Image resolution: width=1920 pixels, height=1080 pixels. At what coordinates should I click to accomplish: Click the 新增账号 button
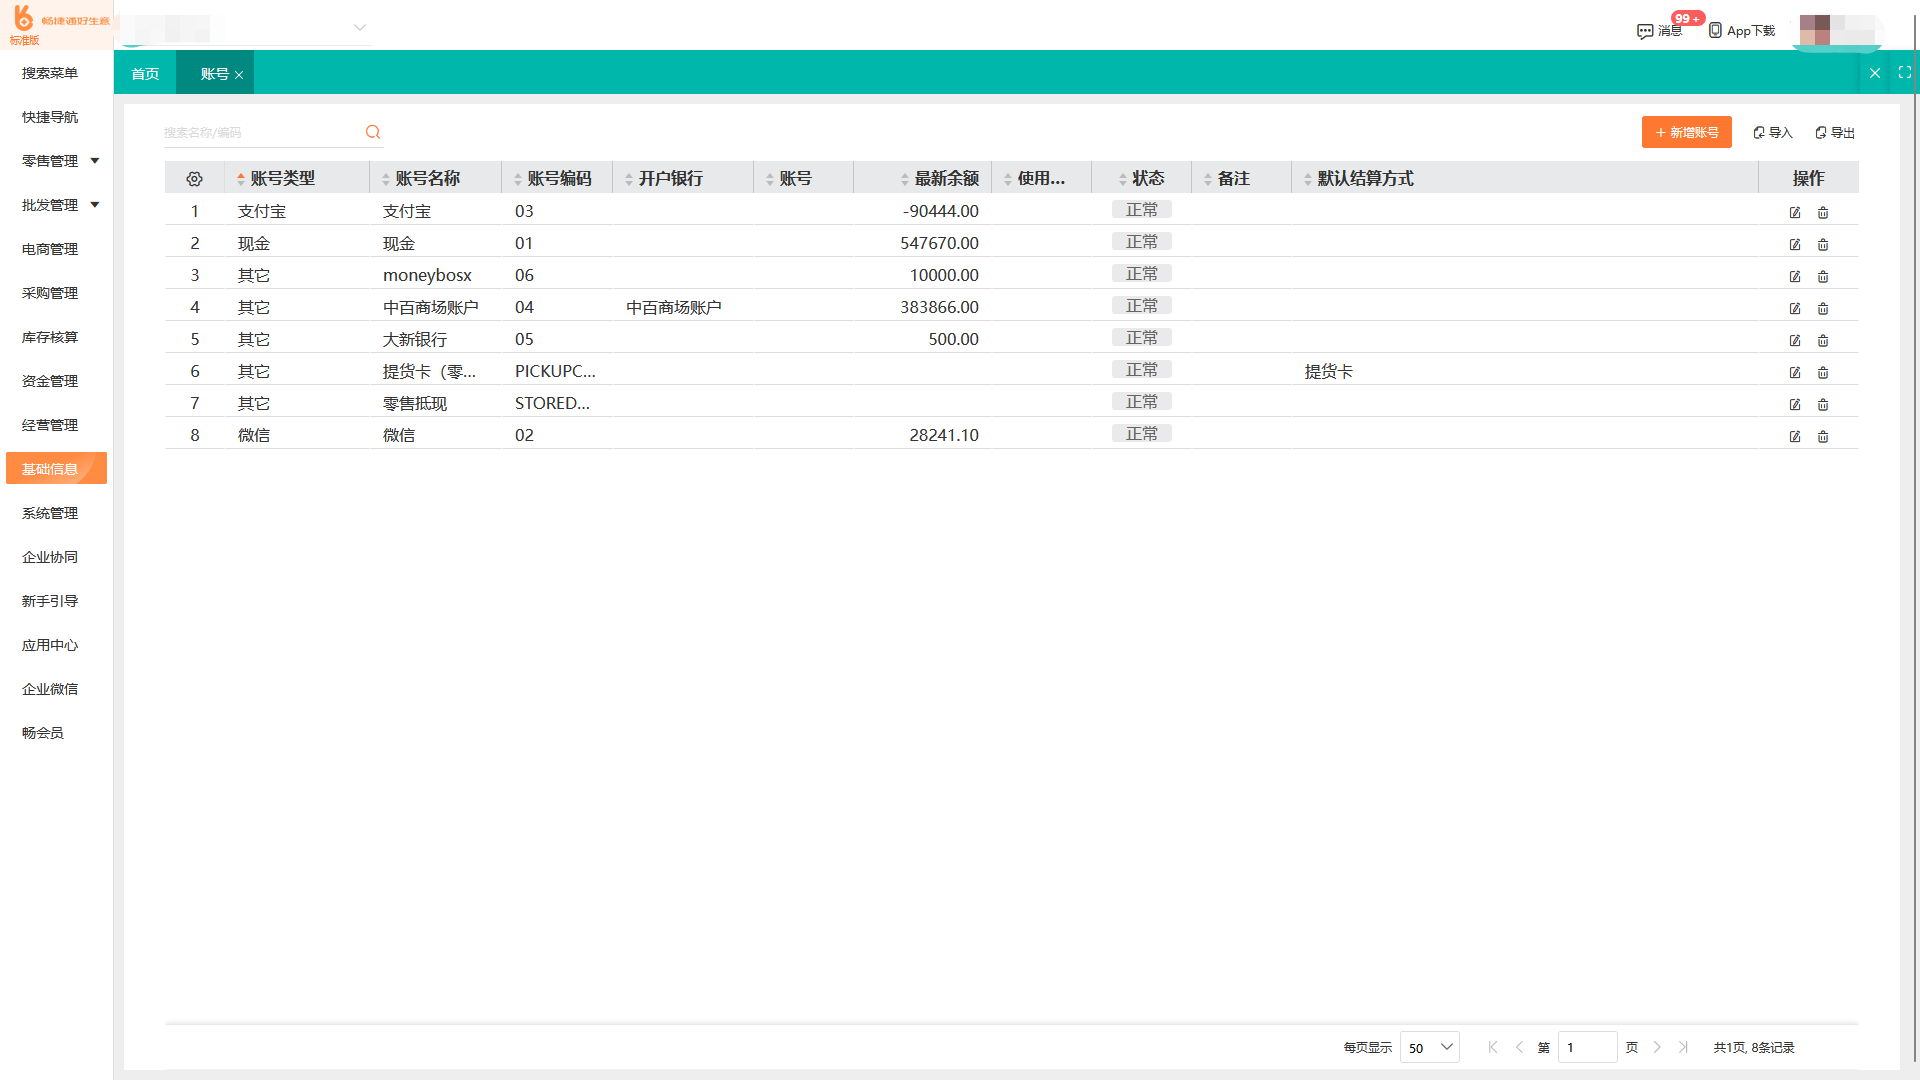tap(1689, 132)
